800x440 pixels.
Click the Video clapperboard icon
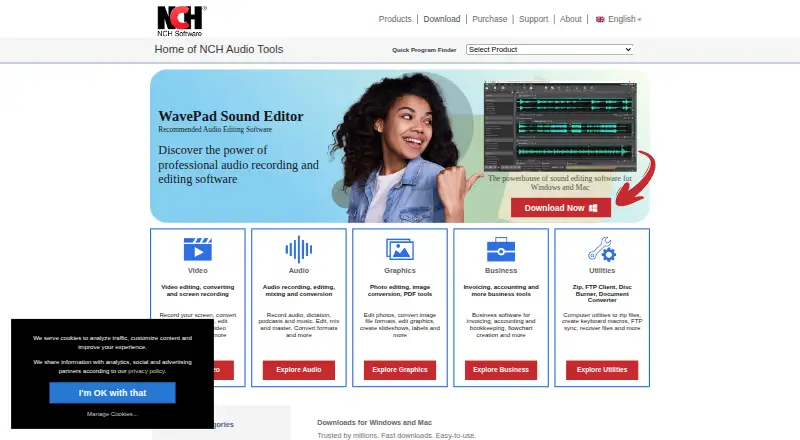click(197, 250)
